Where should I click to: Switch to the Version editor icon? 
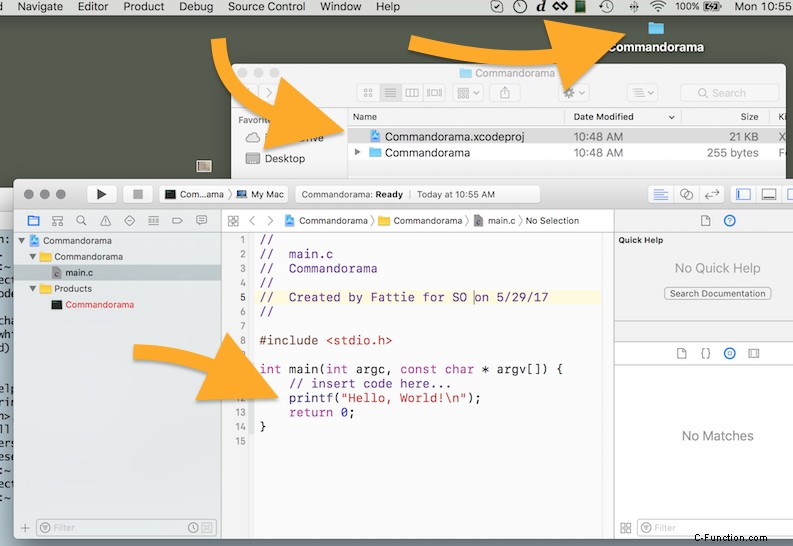[713, 194]
